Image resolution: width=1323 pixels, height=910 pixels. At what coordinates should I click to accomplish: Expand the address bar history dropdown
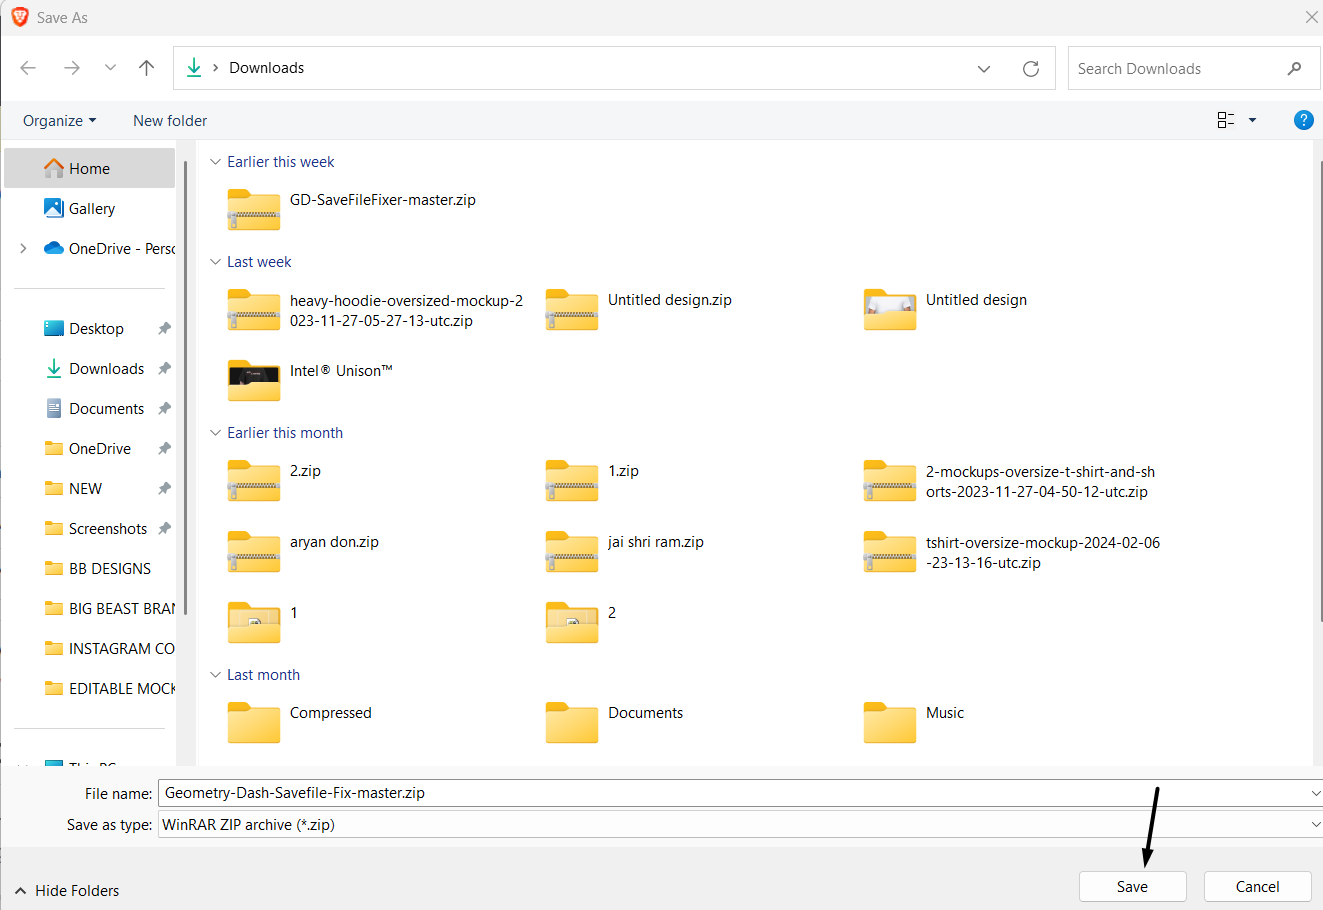click(984, 69)
